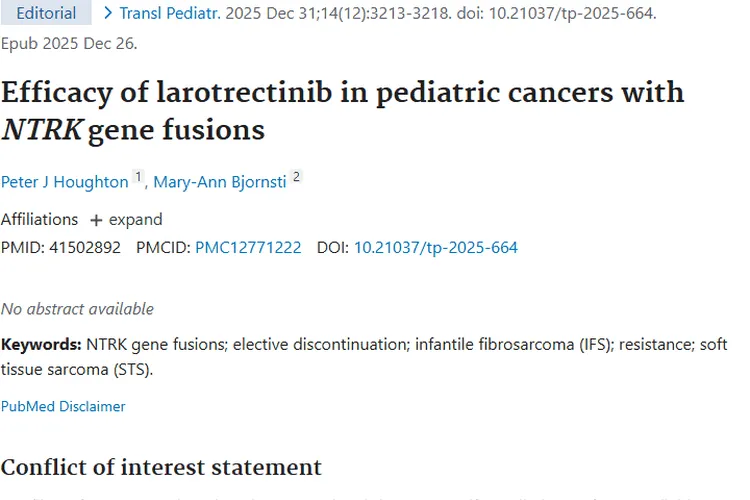Screen dimensions: 750x500
Task: Click the plus icon beside Affiliations
Action: (x=96, y=220)
